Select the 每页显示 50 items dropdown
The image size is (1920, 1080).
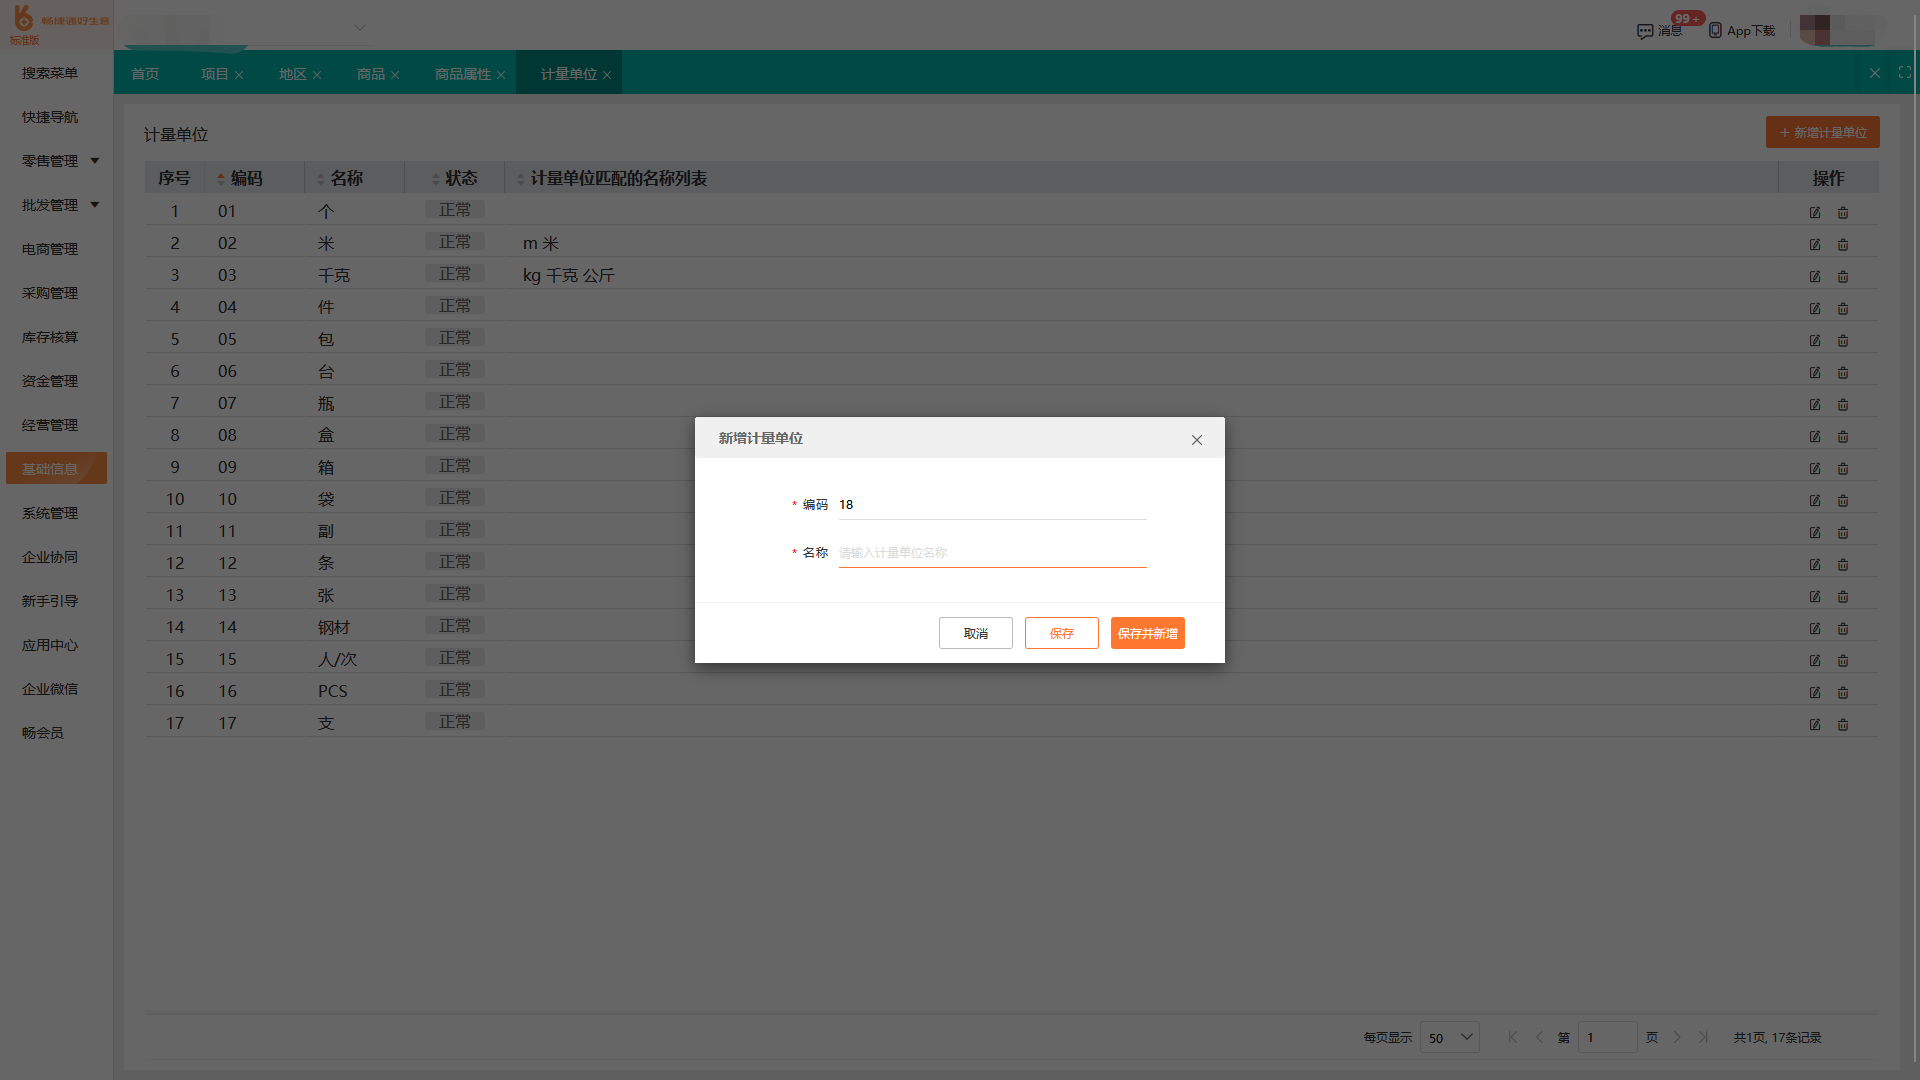click(x=1449, y=1038)
